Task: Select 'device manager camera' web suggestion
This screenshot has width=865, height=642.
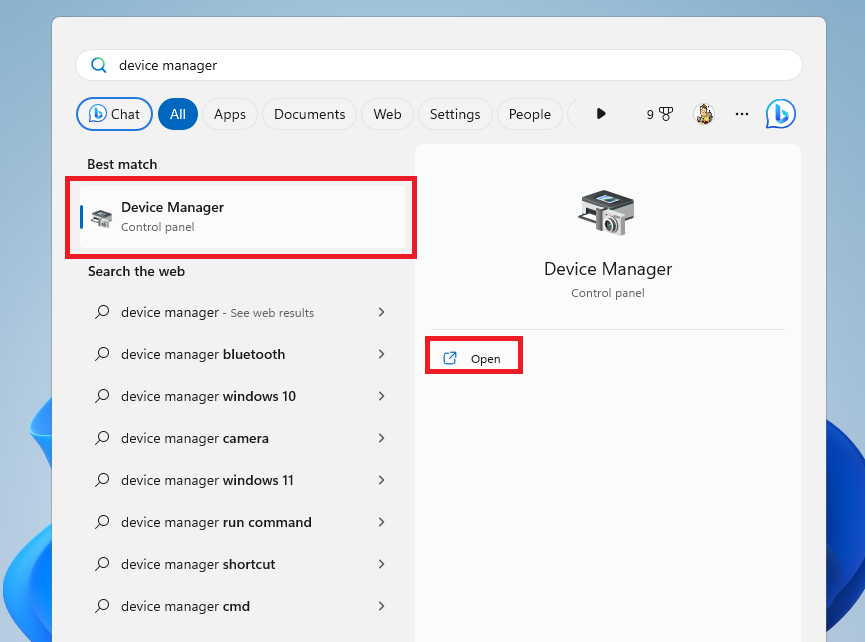Action: click(241, 438)
